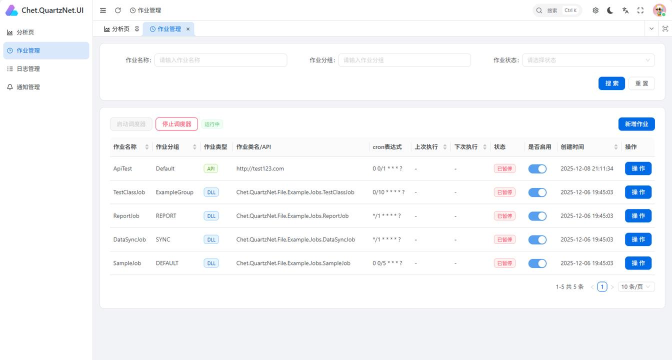Open the language translate icon

point(625,10)
